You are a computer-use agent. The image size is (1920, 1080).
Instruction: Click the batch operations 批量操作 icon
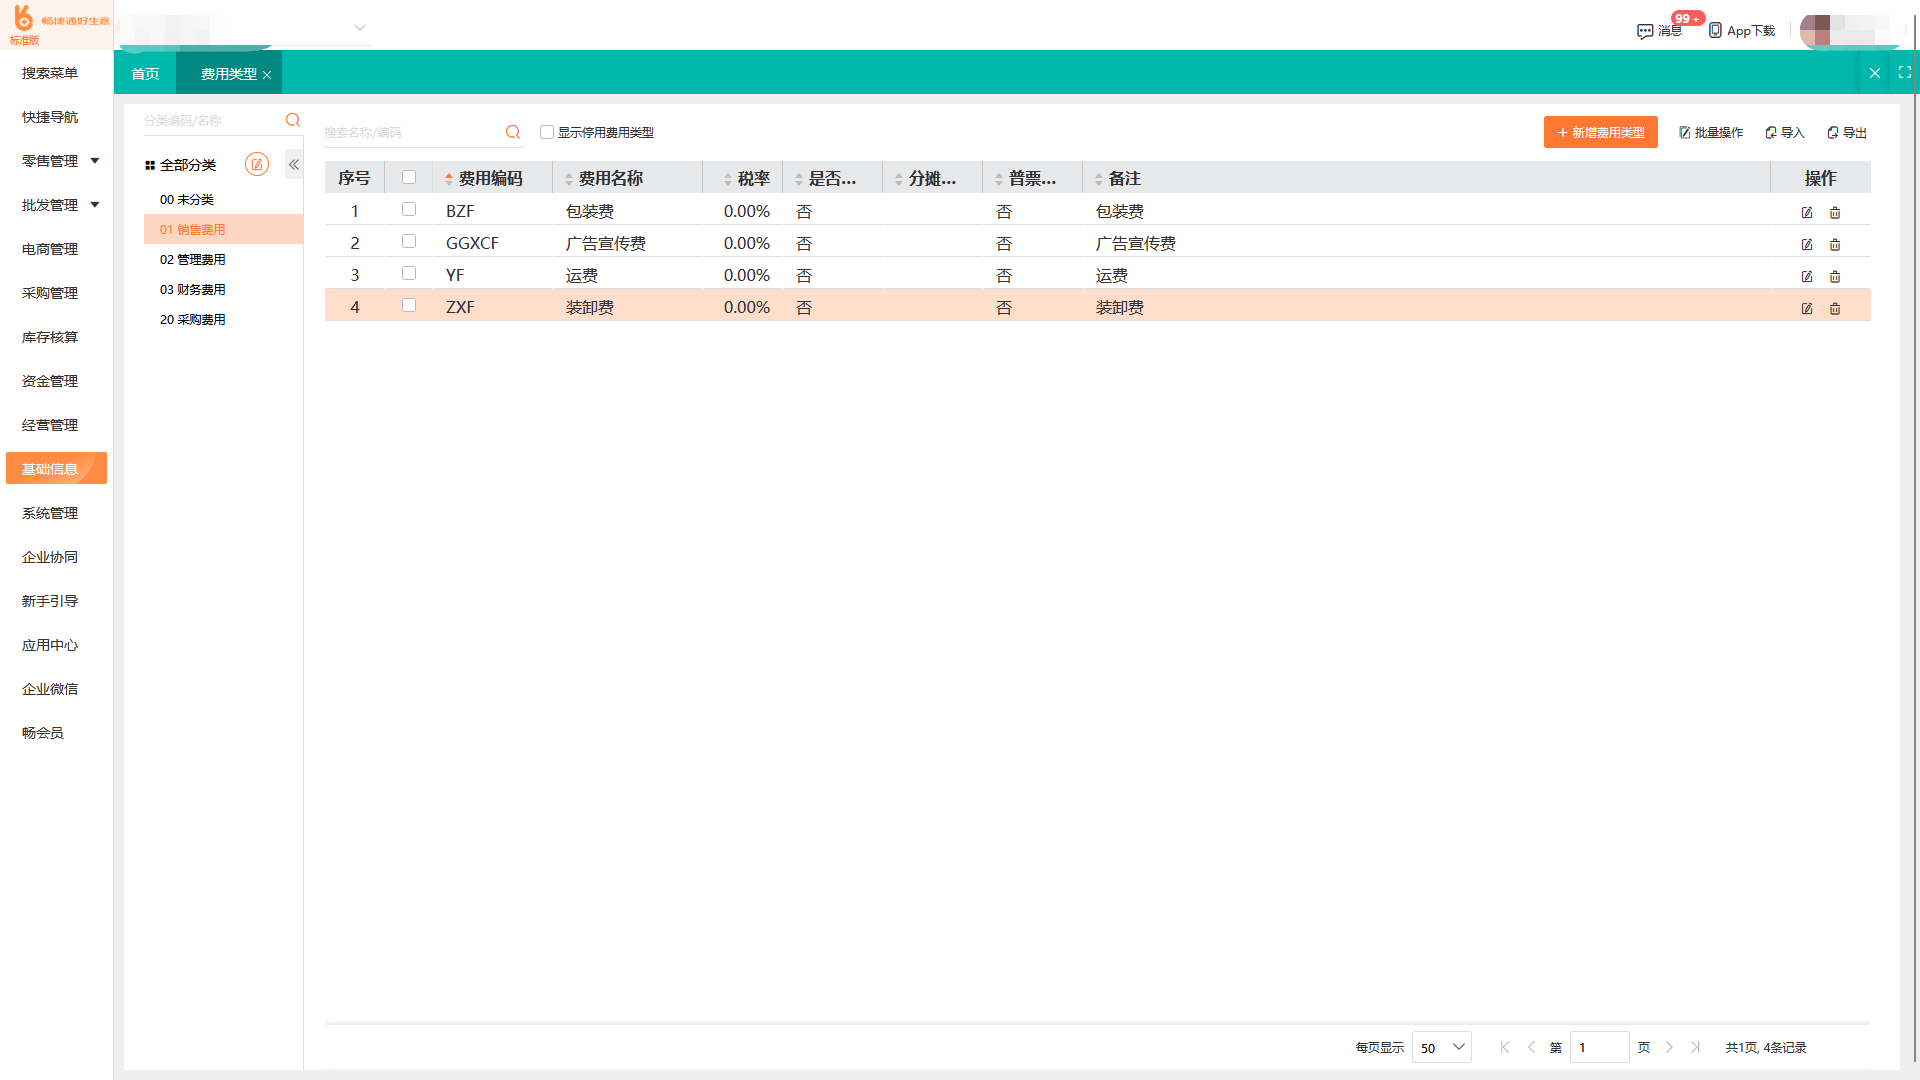tap(1710, 131)
